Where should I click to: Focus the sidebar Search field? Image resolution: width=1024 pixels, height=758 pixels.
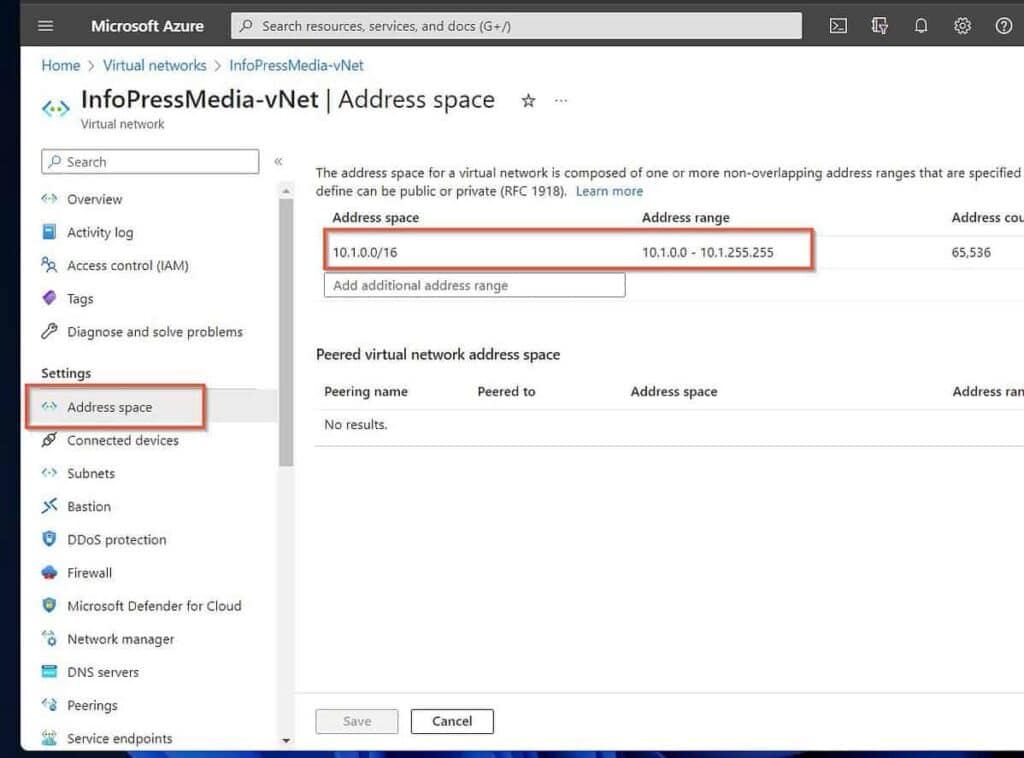point(150,161)
